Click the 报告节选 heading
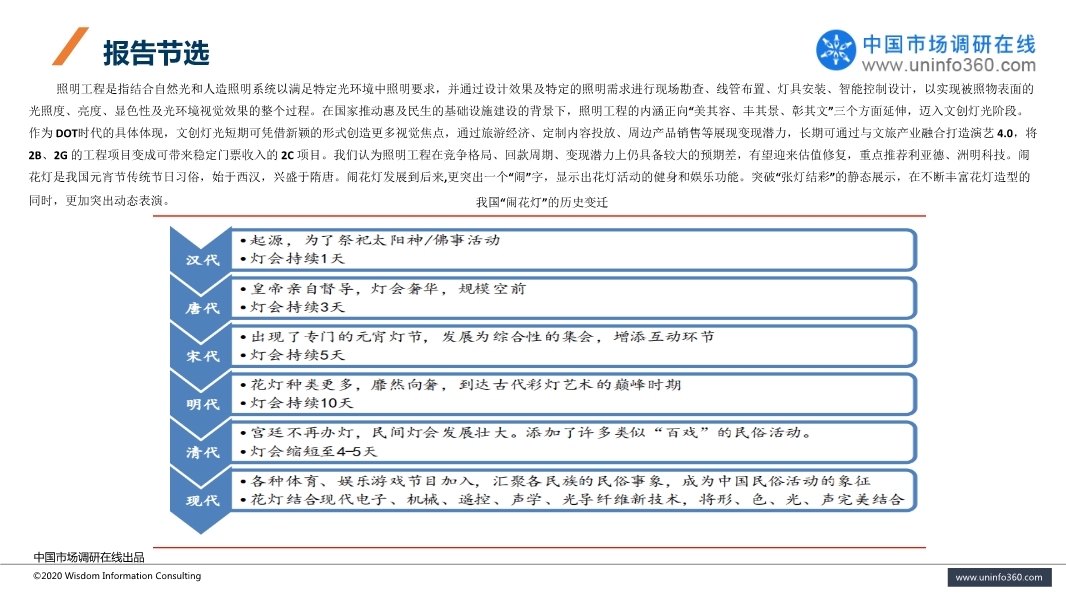Viewport: 1066px width, 600px height. tap(156, 52)
